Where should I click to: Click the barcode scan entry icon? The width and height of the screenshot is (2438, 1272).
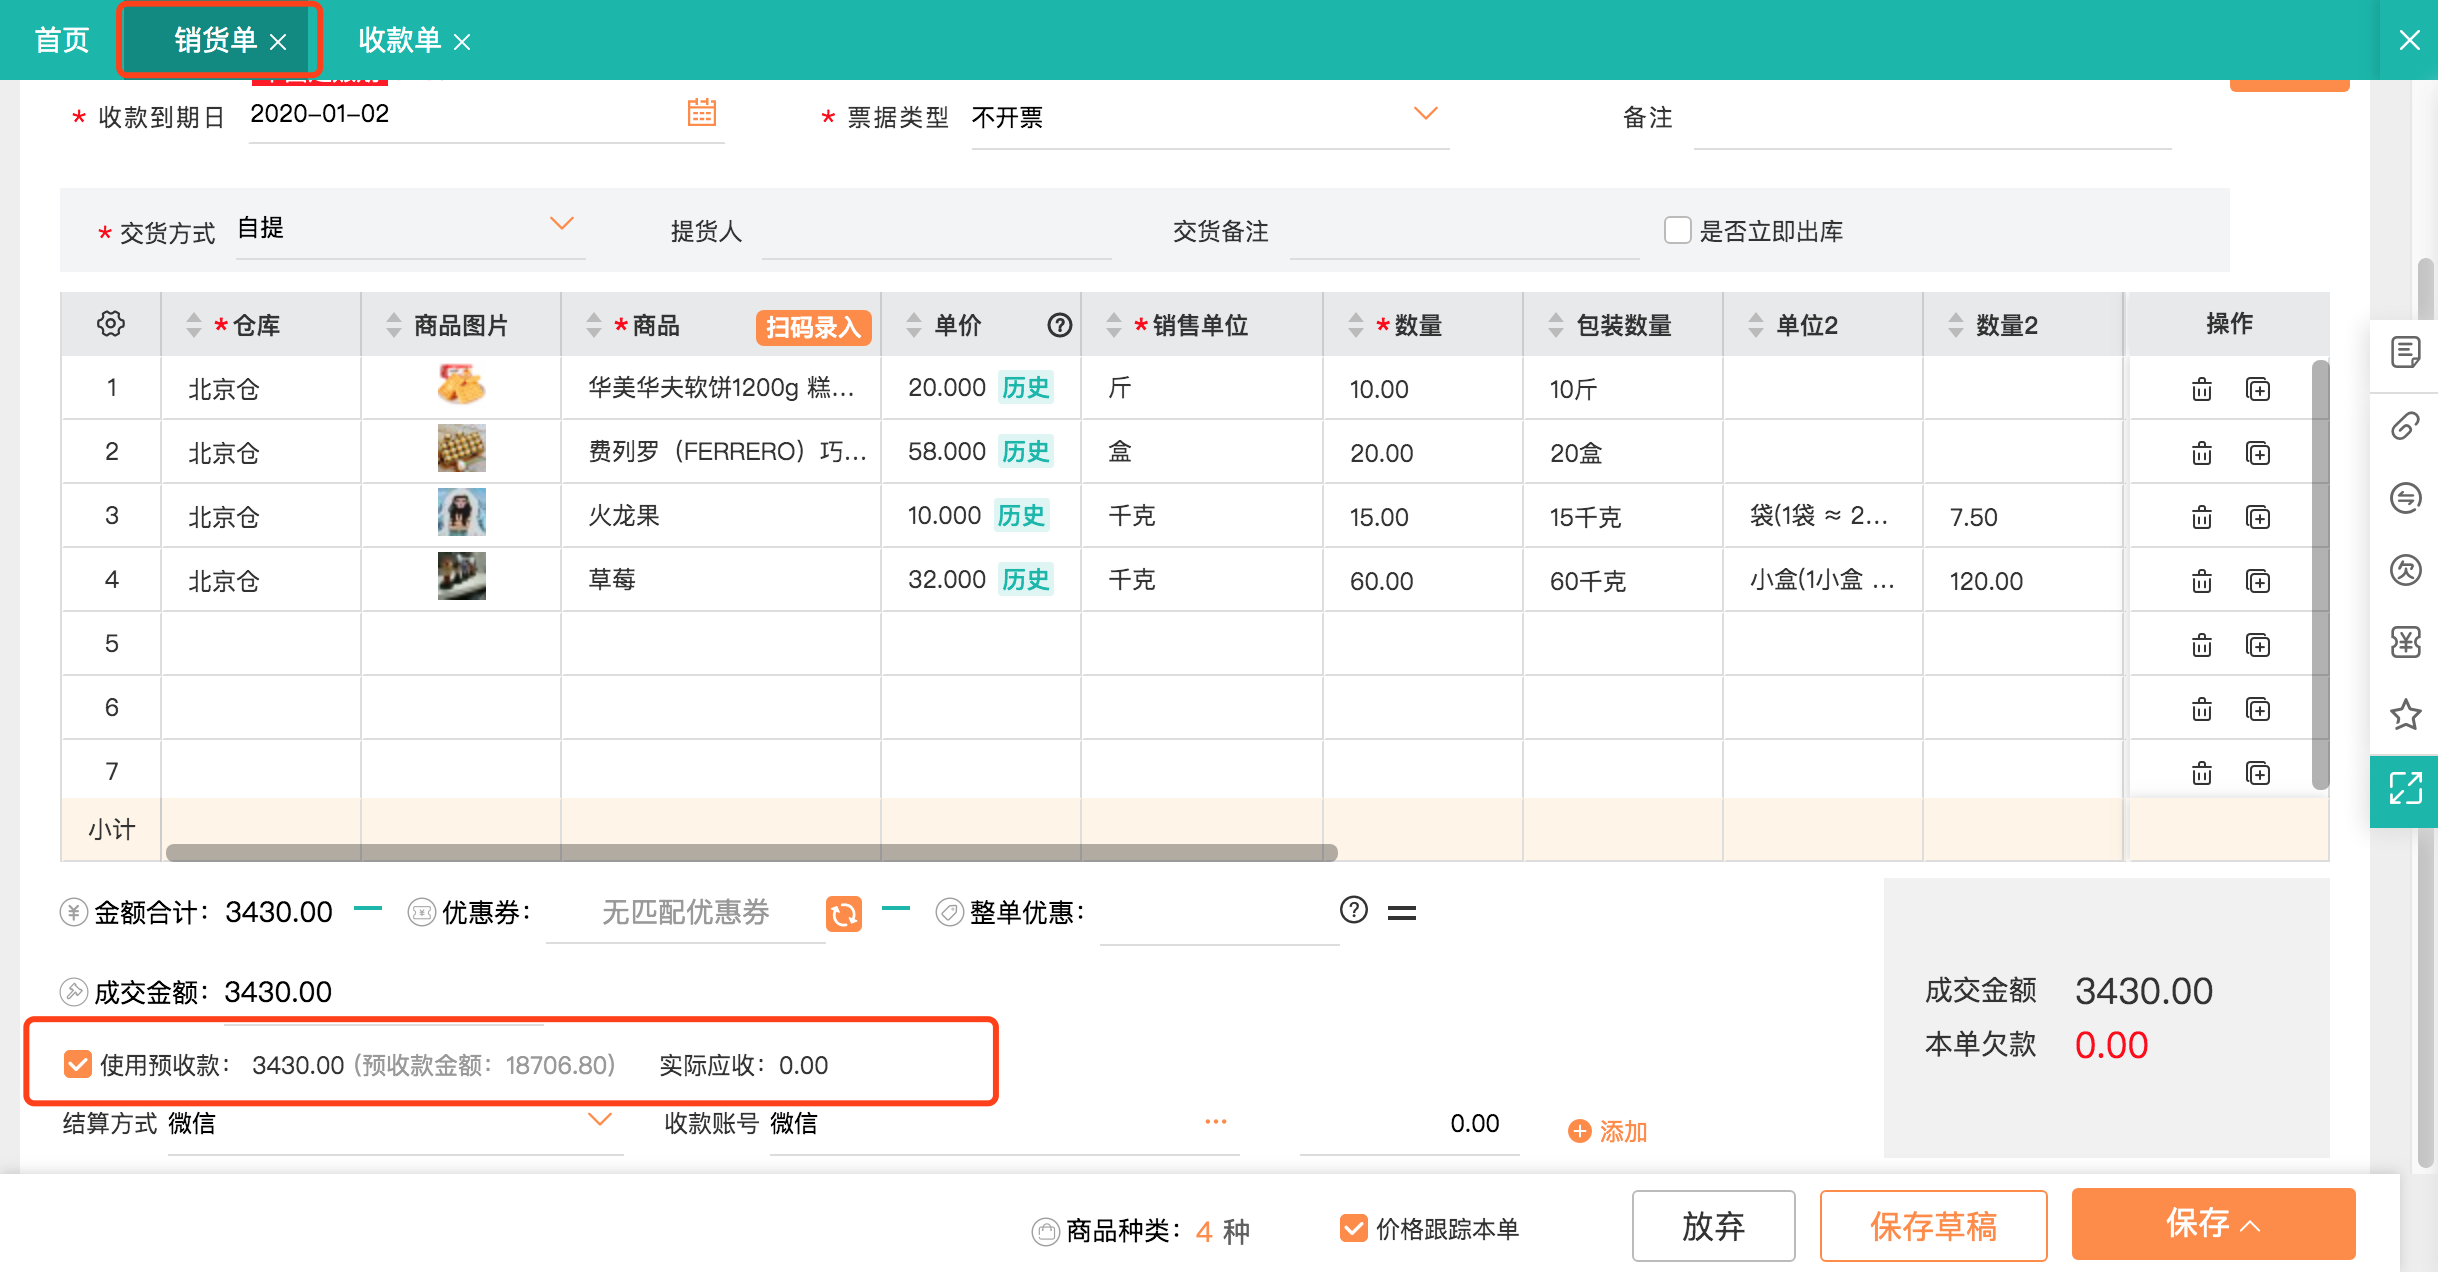coord(814,327)
